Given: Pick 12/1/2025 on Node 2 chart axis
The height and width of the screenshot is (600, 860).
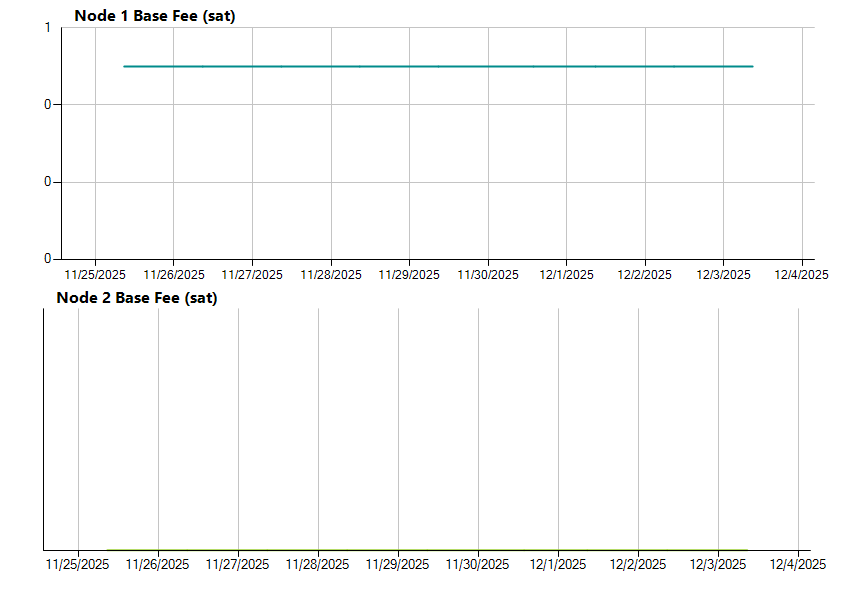Looking at the screenshot, I should [558, 565].
